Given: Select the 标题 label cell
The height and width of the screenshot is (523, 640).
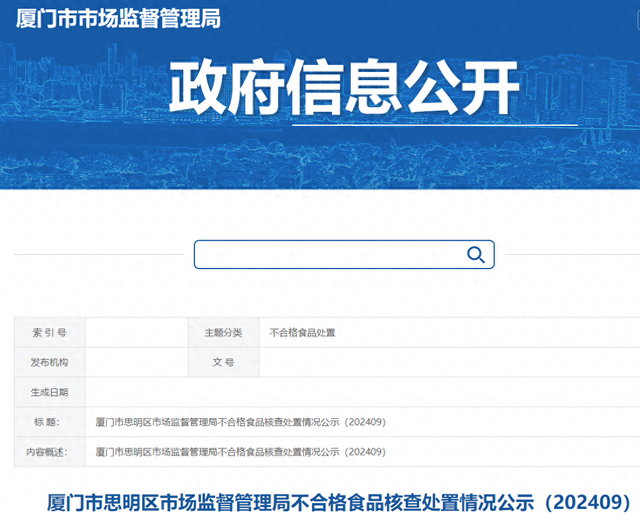Looking at the screenshot, I should click(49, 422).
